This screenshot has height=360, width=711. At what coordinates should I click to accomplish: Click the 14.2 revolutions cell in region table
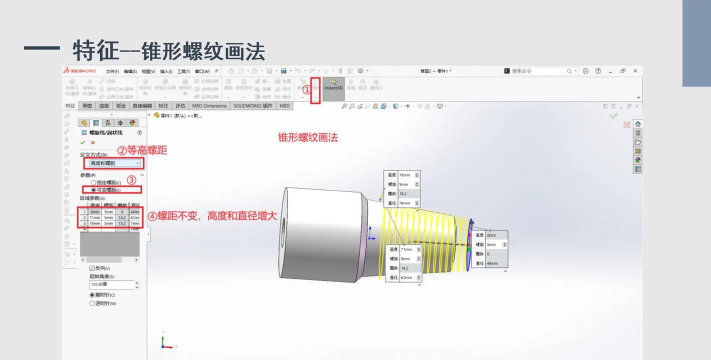122,218
